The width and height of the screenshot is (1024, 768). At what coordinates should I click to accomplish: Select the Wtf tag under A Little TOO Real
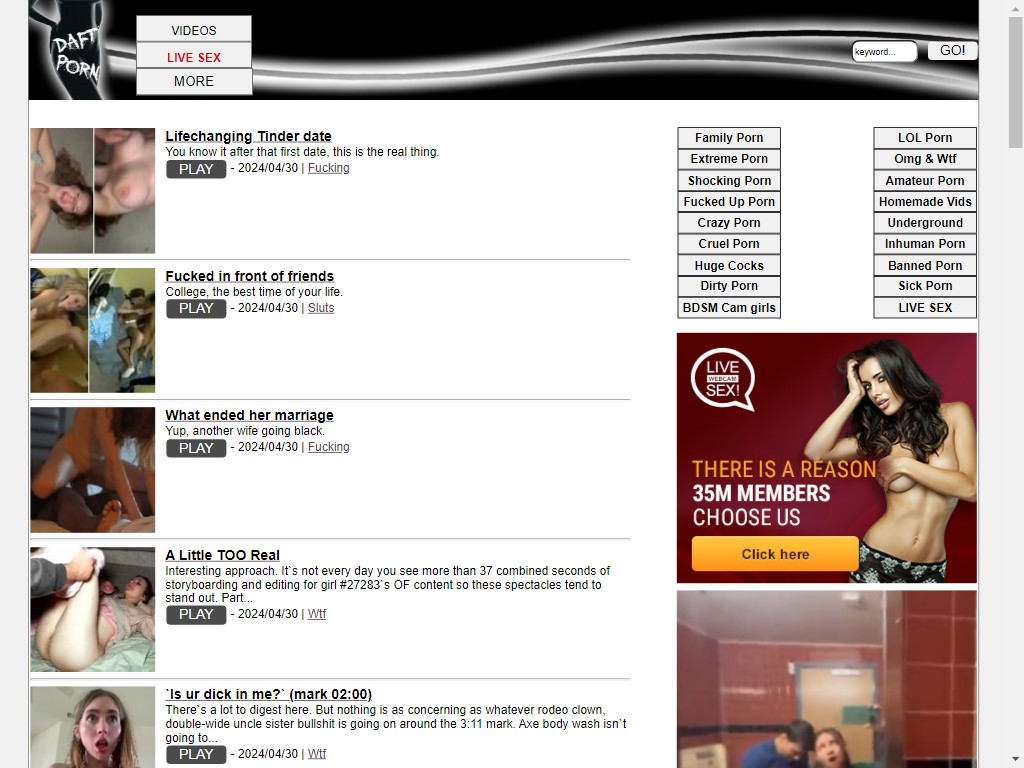[x=317, y=614]
